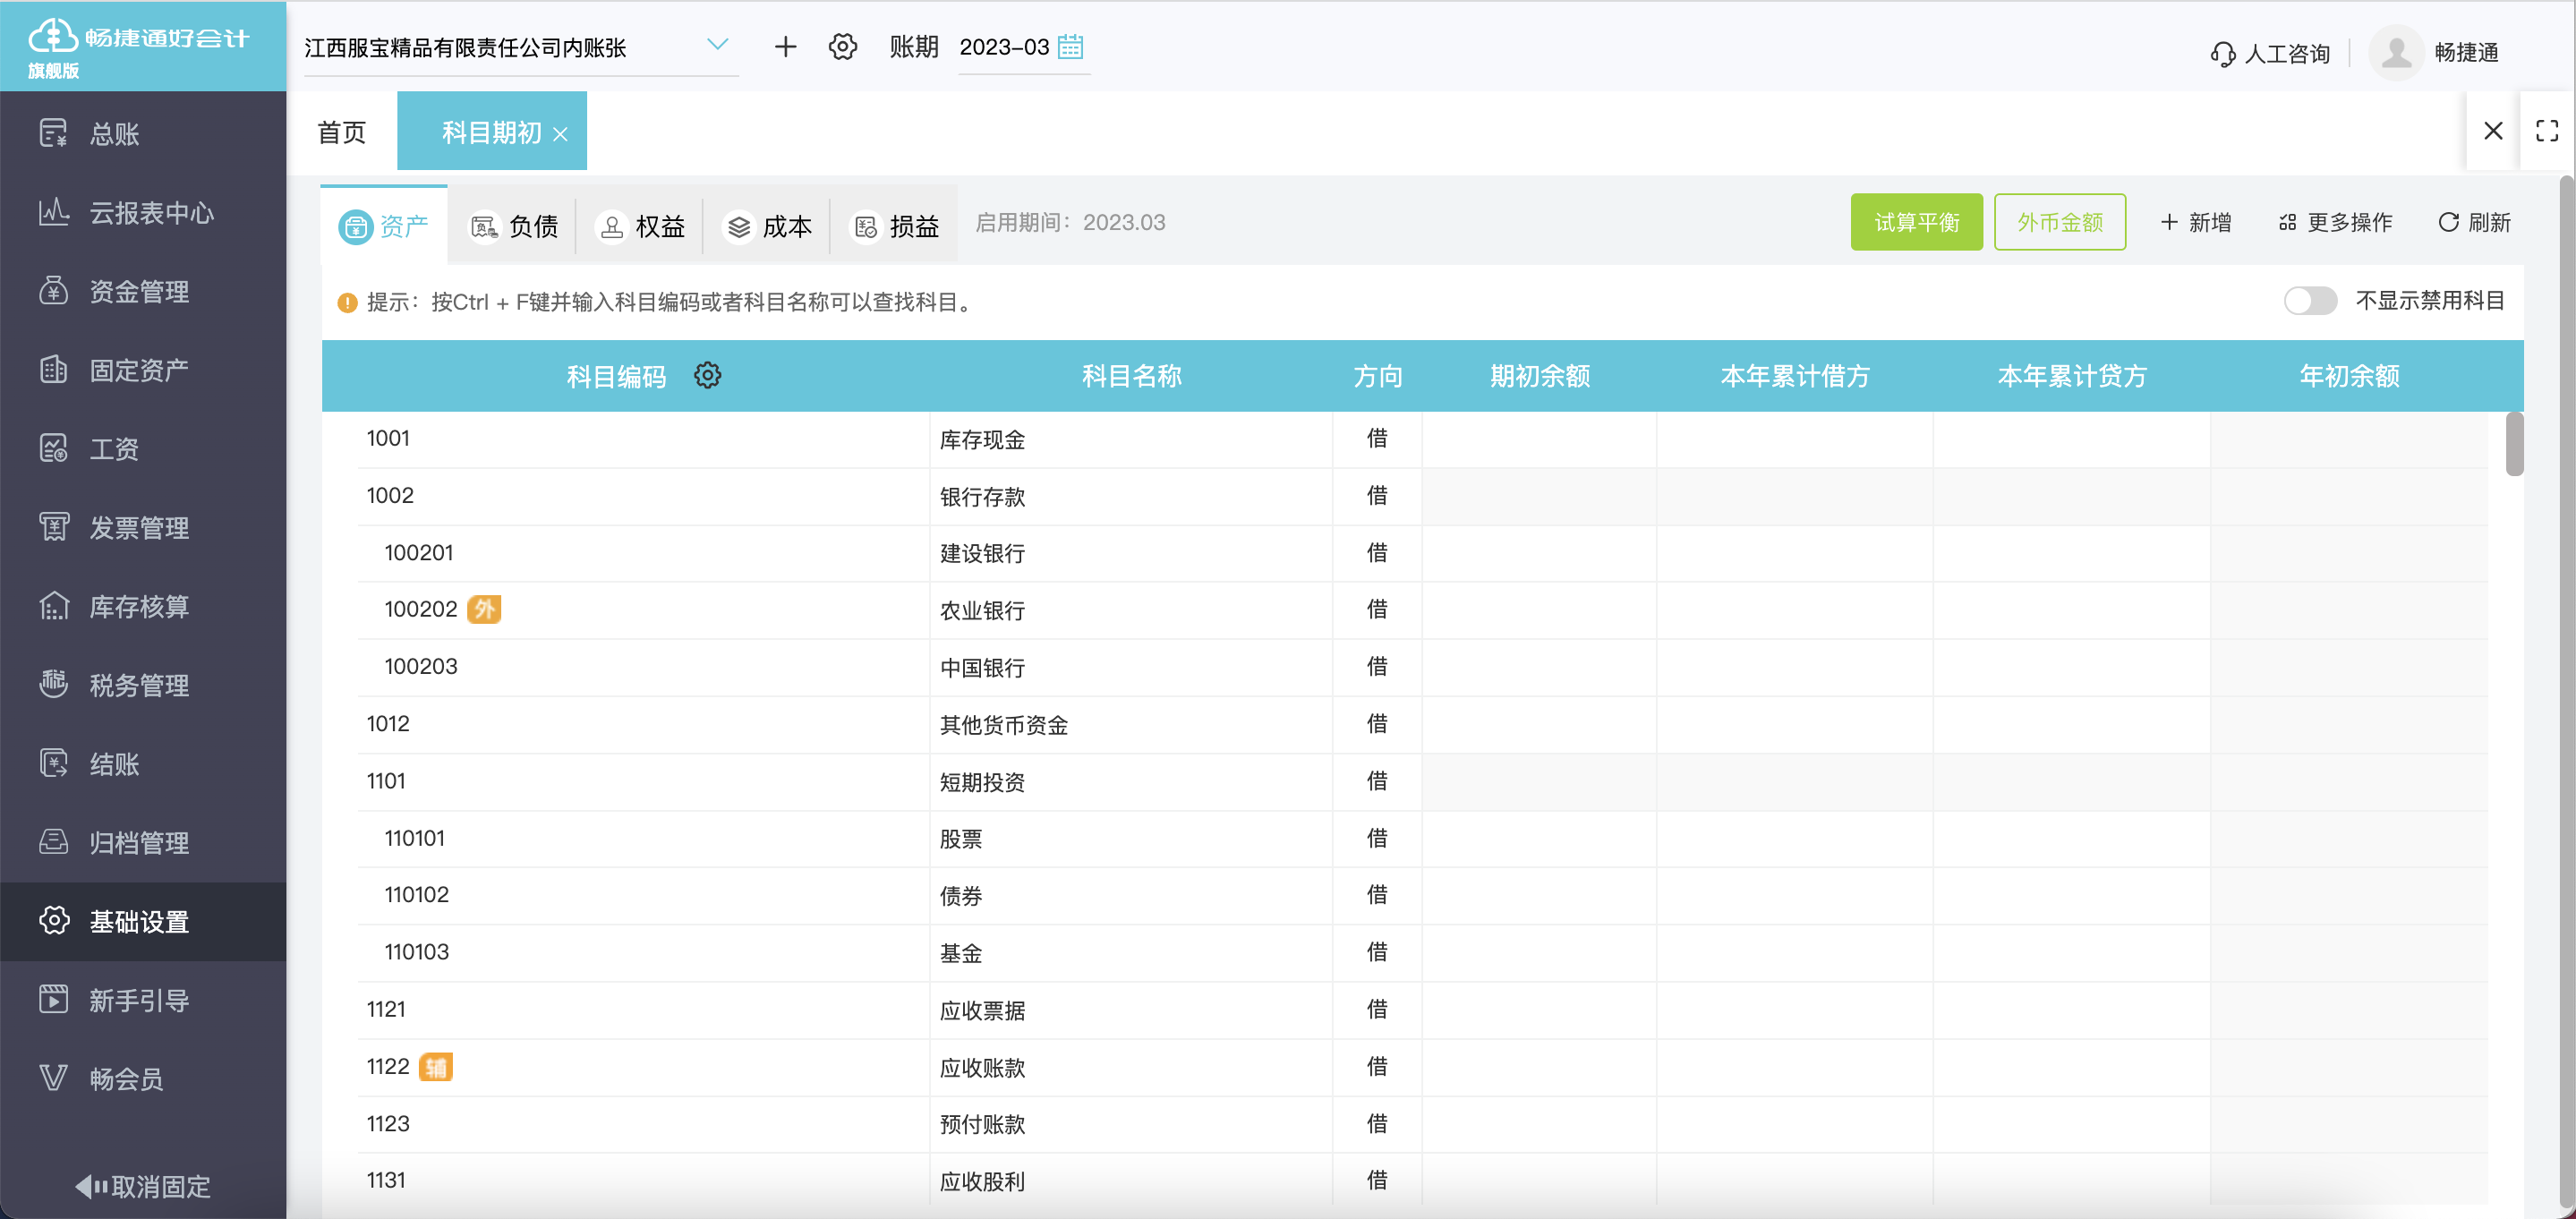Select the 首页 (Home) tab

344,133
